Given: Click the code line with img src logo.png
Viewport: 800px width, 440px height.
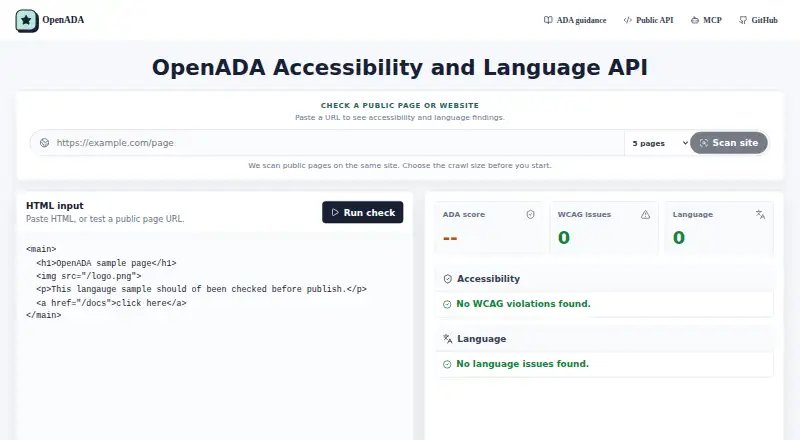Looking at the screenshot, I should point(89,276).
